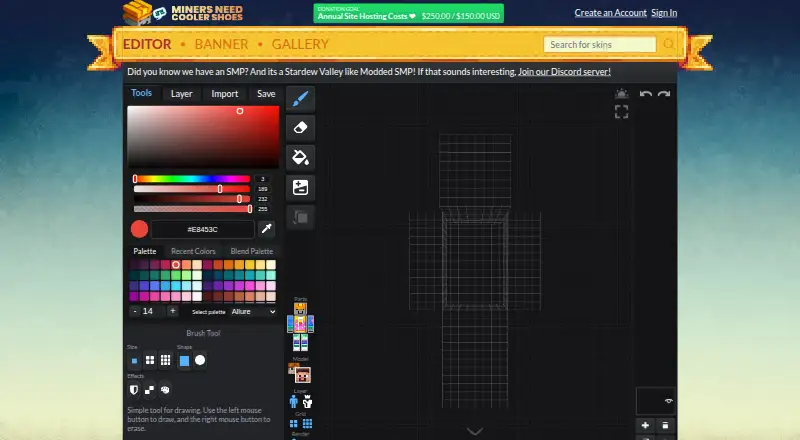Click the Sign In link
This screenshot has width=800, height=440.
664,13
